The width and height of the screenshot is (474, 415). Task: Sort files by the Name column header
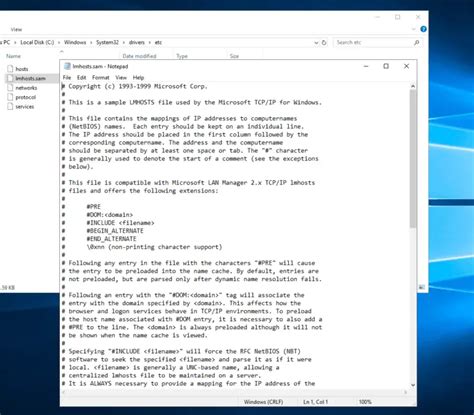click(x=13, y=56)
